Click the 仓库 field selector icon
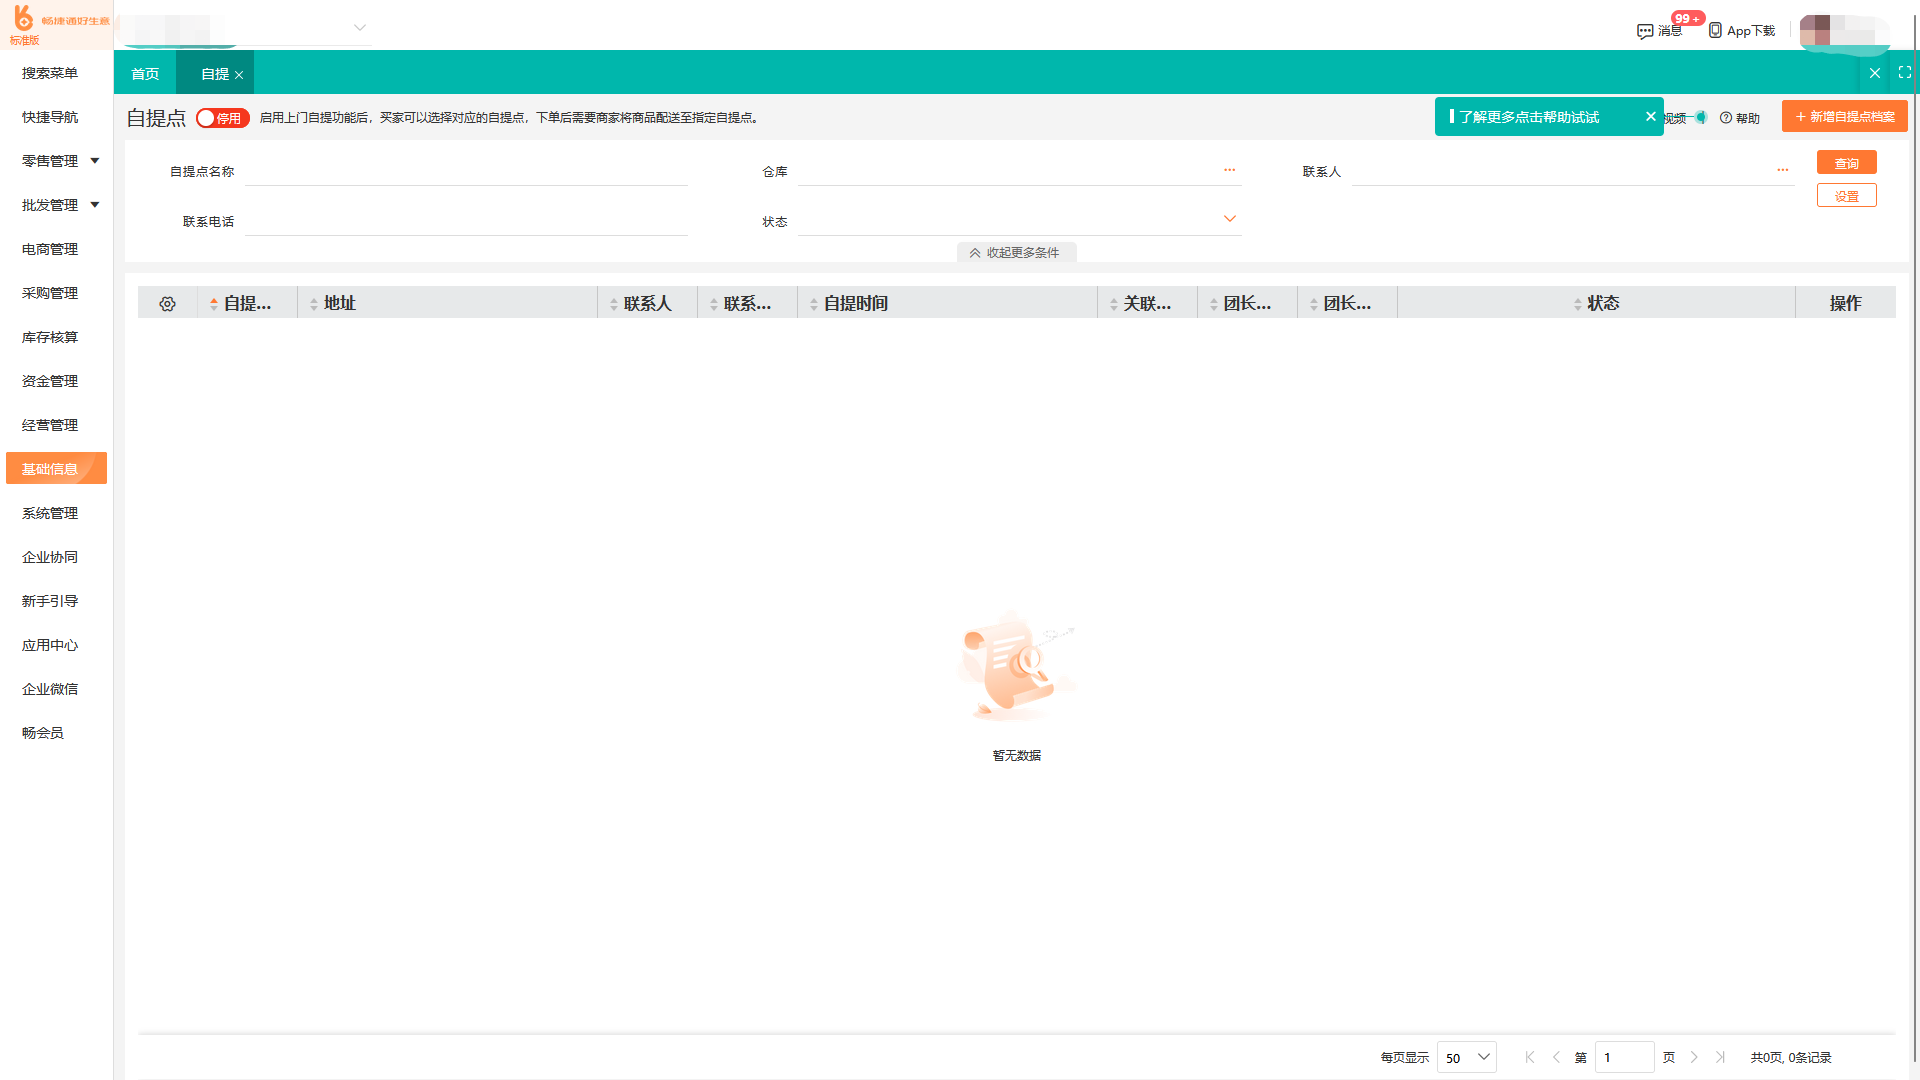The image size is (1920, 1080). coord(1228,170)
